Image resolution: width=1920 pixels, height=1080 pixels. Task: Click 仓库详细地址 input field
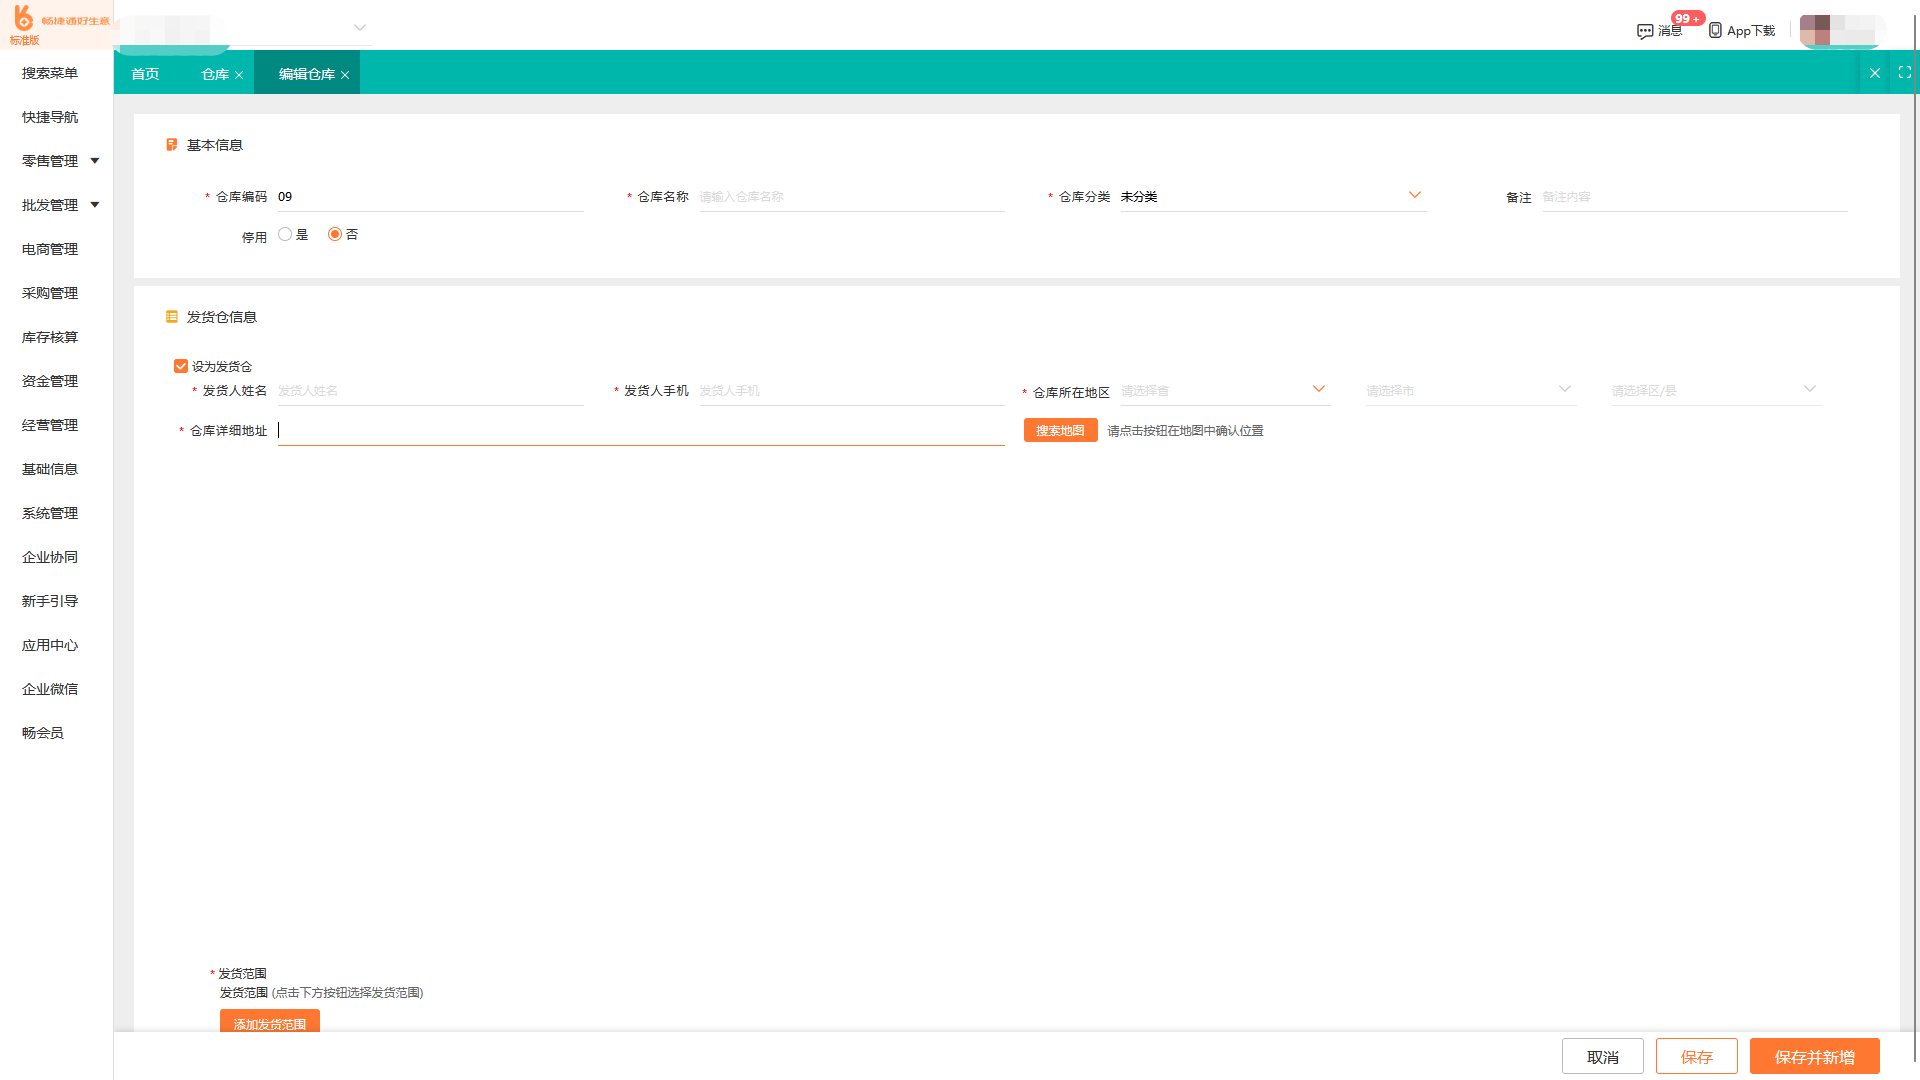pyautogui.click(x=640, y=430)
